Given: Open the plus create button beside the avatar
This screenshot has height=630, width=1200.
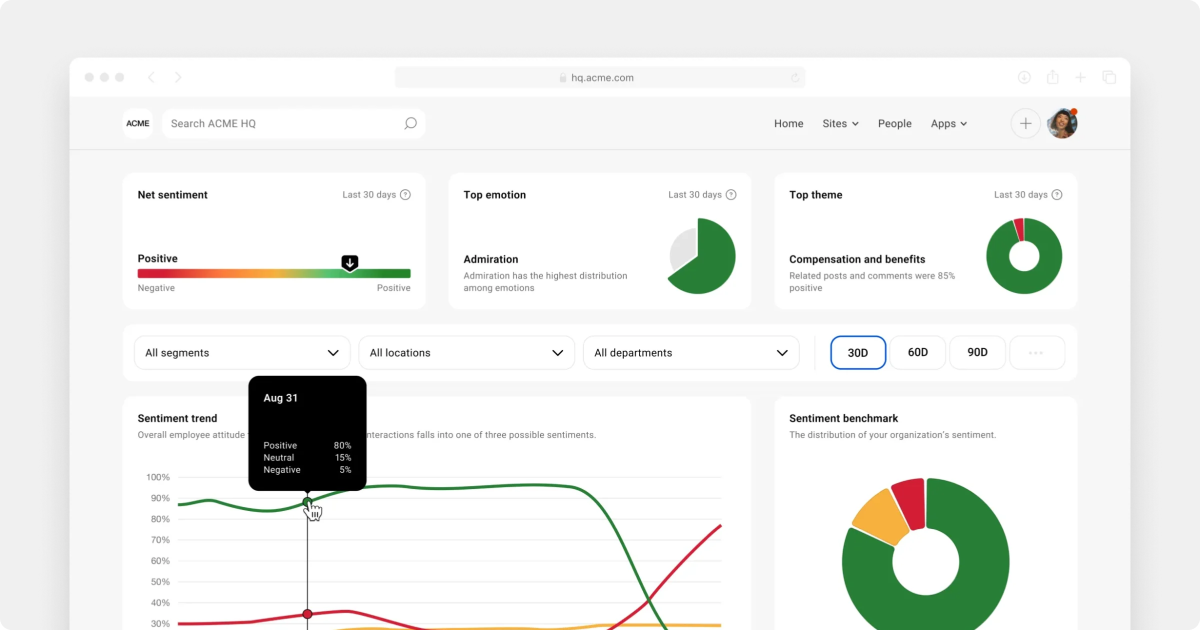Looking at the screenshot, I should click(x=1026, y=123).
